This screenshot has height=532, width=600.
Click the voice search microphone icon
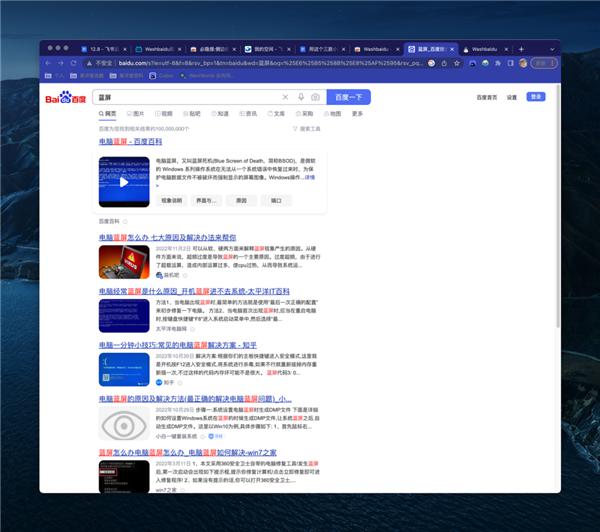300,97
